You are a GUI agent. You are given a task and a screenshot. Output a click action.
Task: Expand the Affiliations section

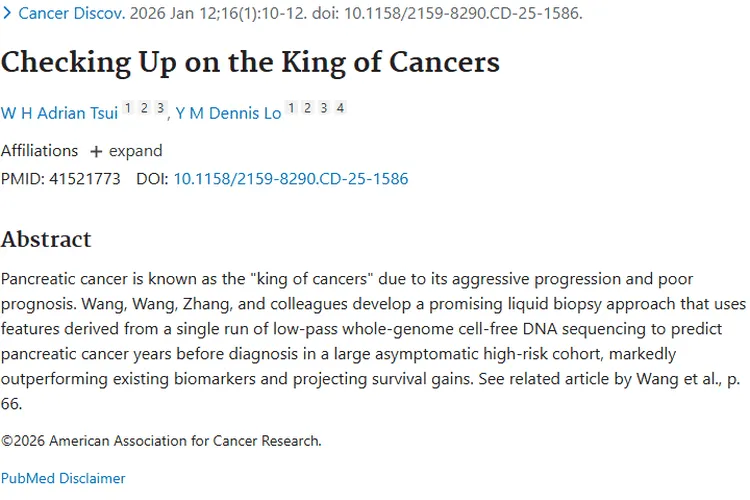127,151
